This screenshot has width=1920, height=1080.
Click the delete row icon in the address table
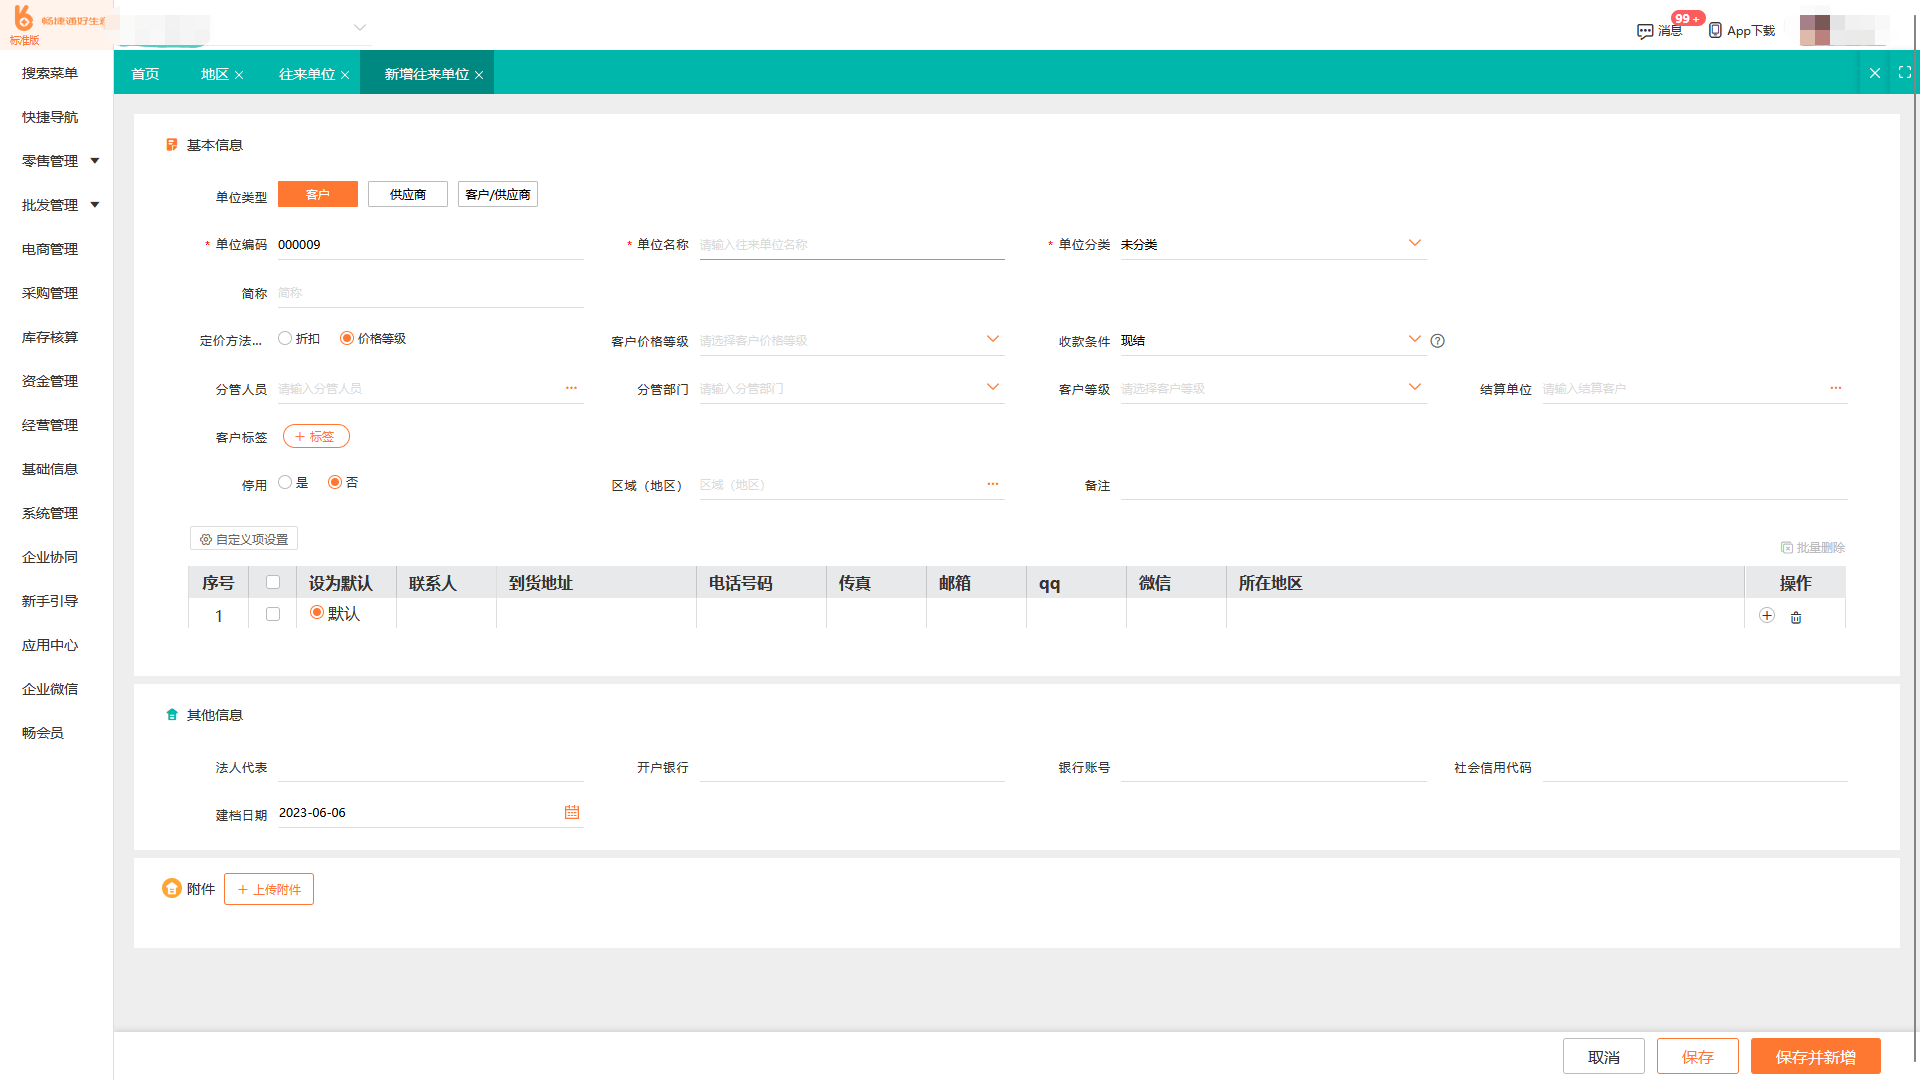click(1796, 617)
